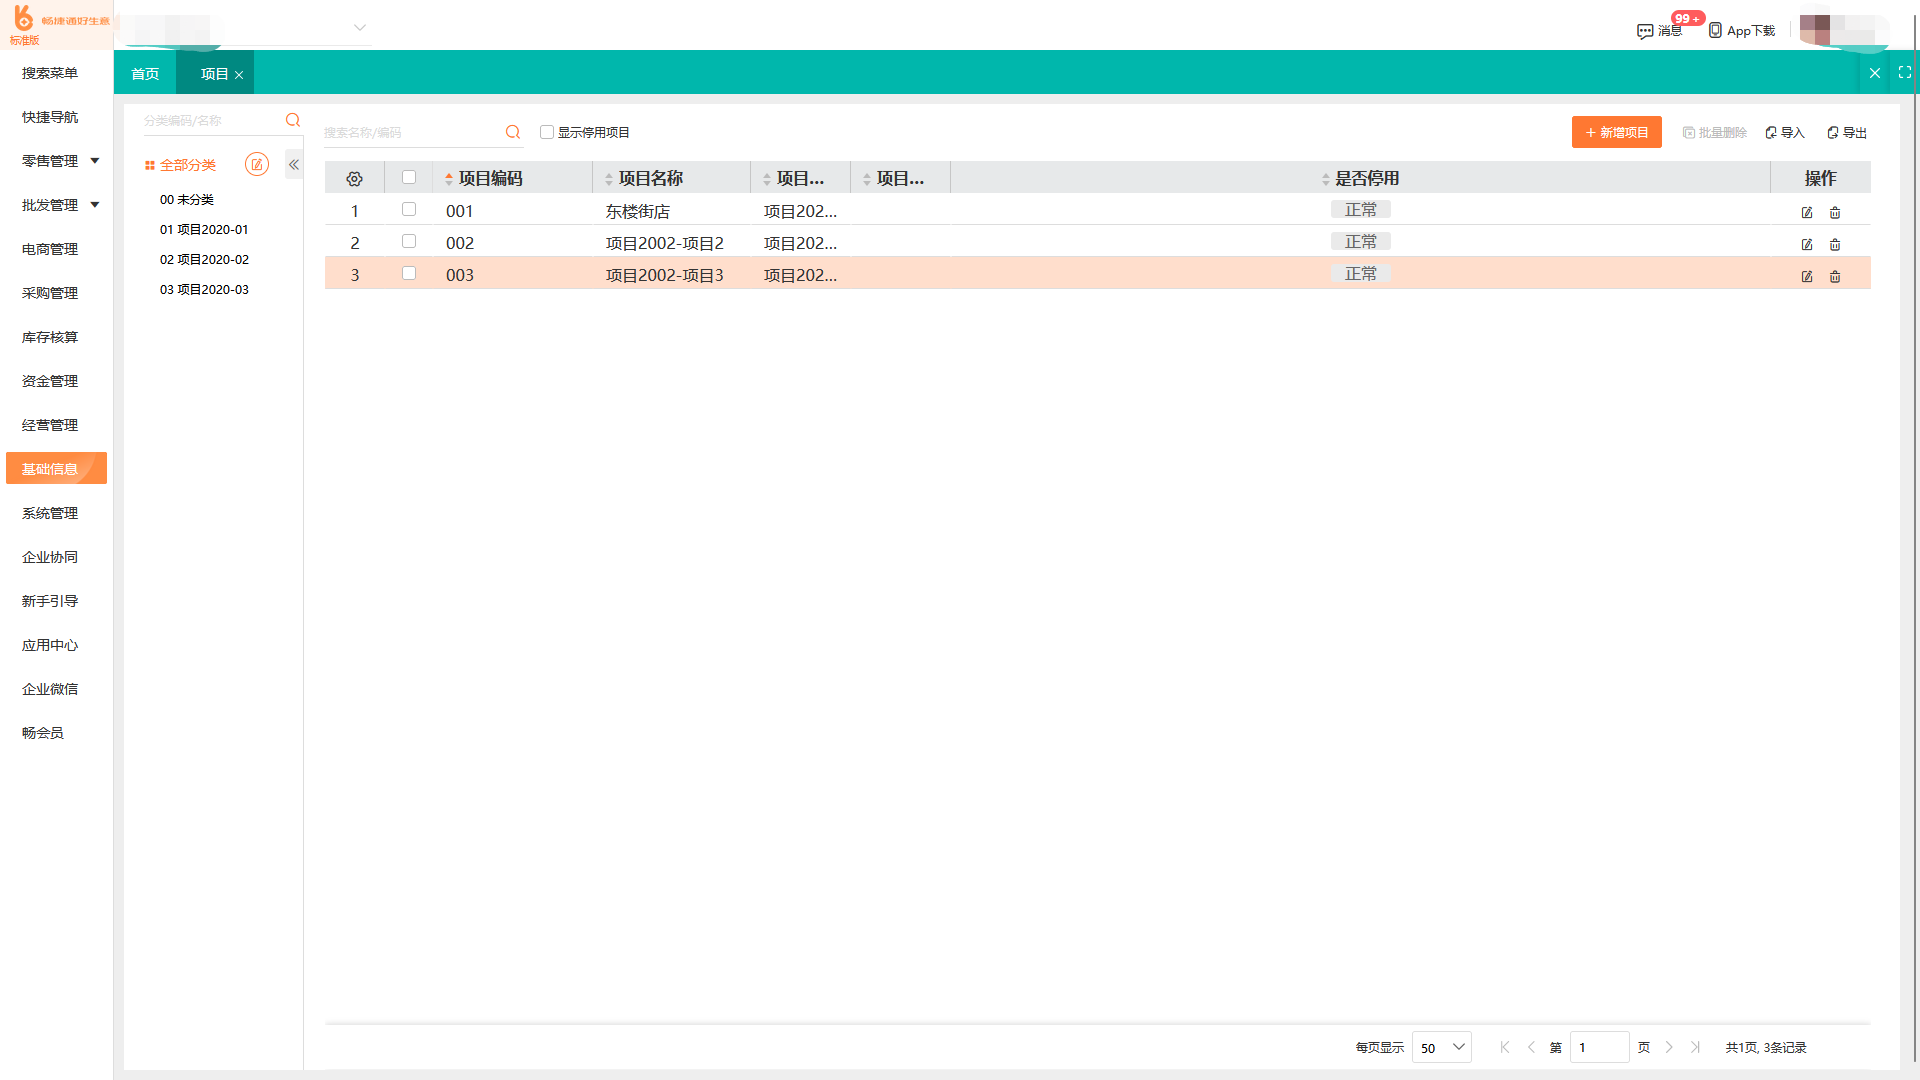The image size is (1920, 1080).
Task: Click 新增项目 add new project button
Action: [x=1615, y=132]
